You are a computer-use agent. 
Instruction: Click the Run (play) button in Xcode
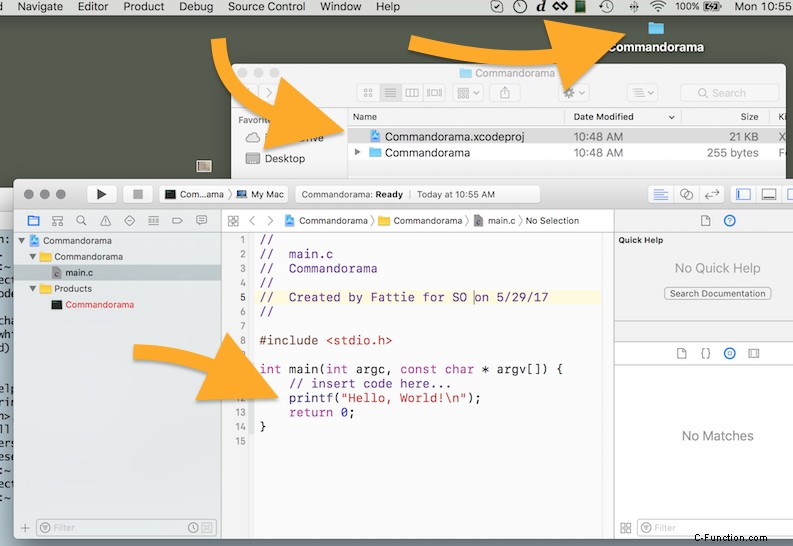[x=101, y=194]
